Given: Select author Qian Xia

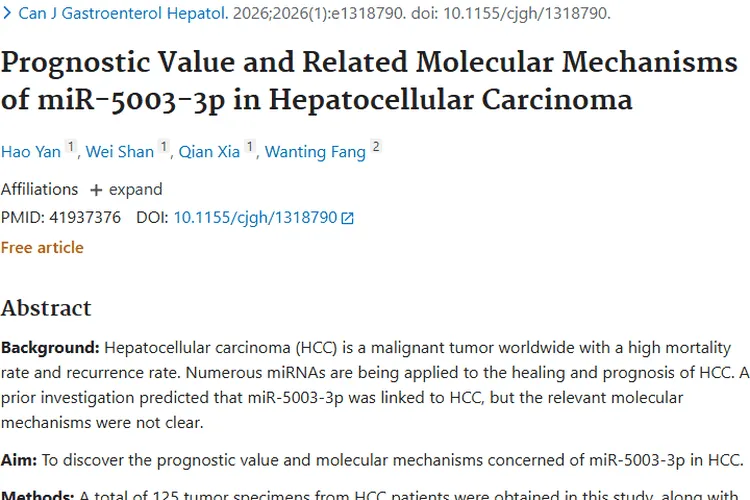Looking at the screenshot, I should click(x=209, y=152).
